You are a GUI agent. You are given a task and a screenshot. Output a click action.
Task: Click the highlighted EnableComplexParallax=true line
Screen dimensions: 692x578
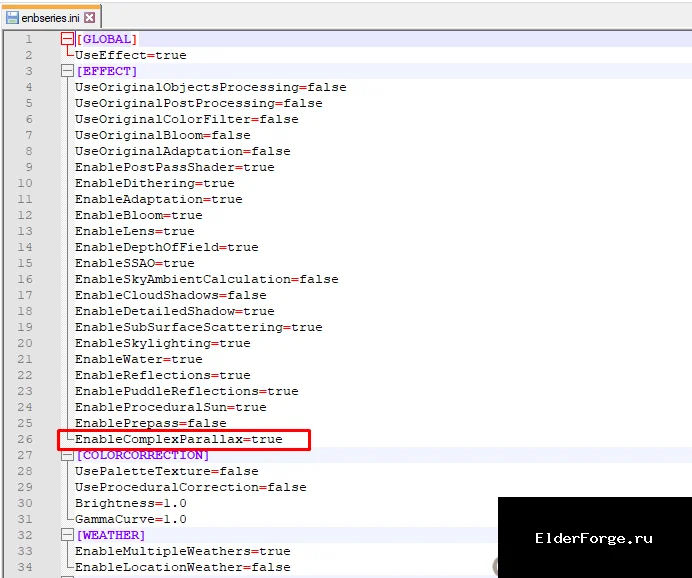click(x=178, y=439)
